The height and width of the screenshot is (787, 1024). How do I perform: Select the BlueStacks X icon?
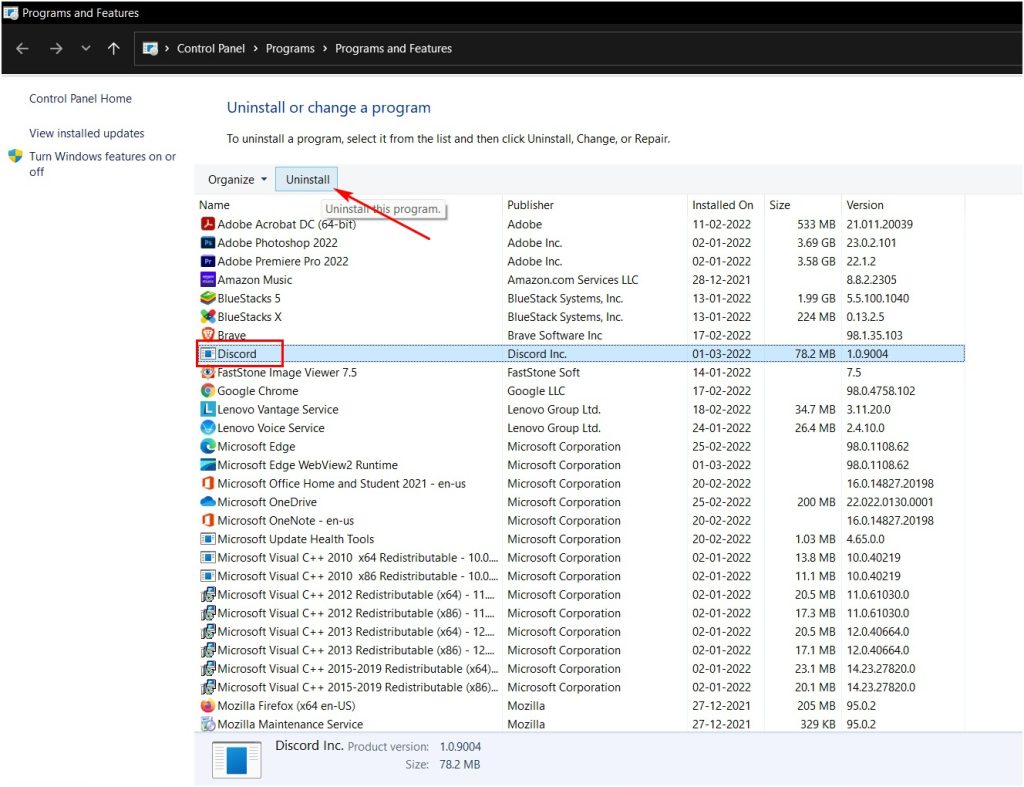coord(208,317)
